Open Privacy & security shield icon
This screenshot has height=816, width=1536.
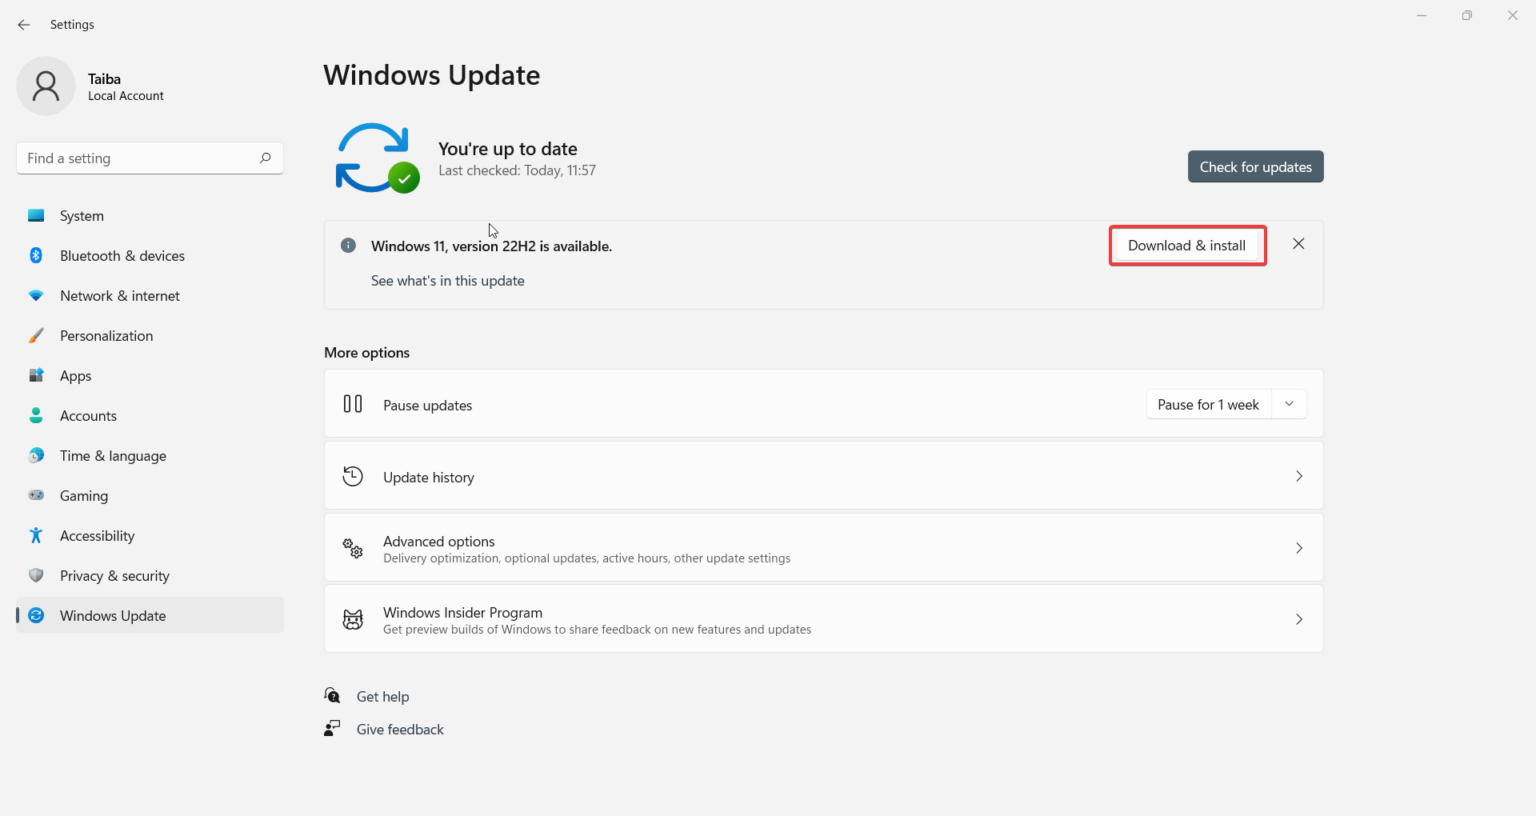[x=36, y=575]
